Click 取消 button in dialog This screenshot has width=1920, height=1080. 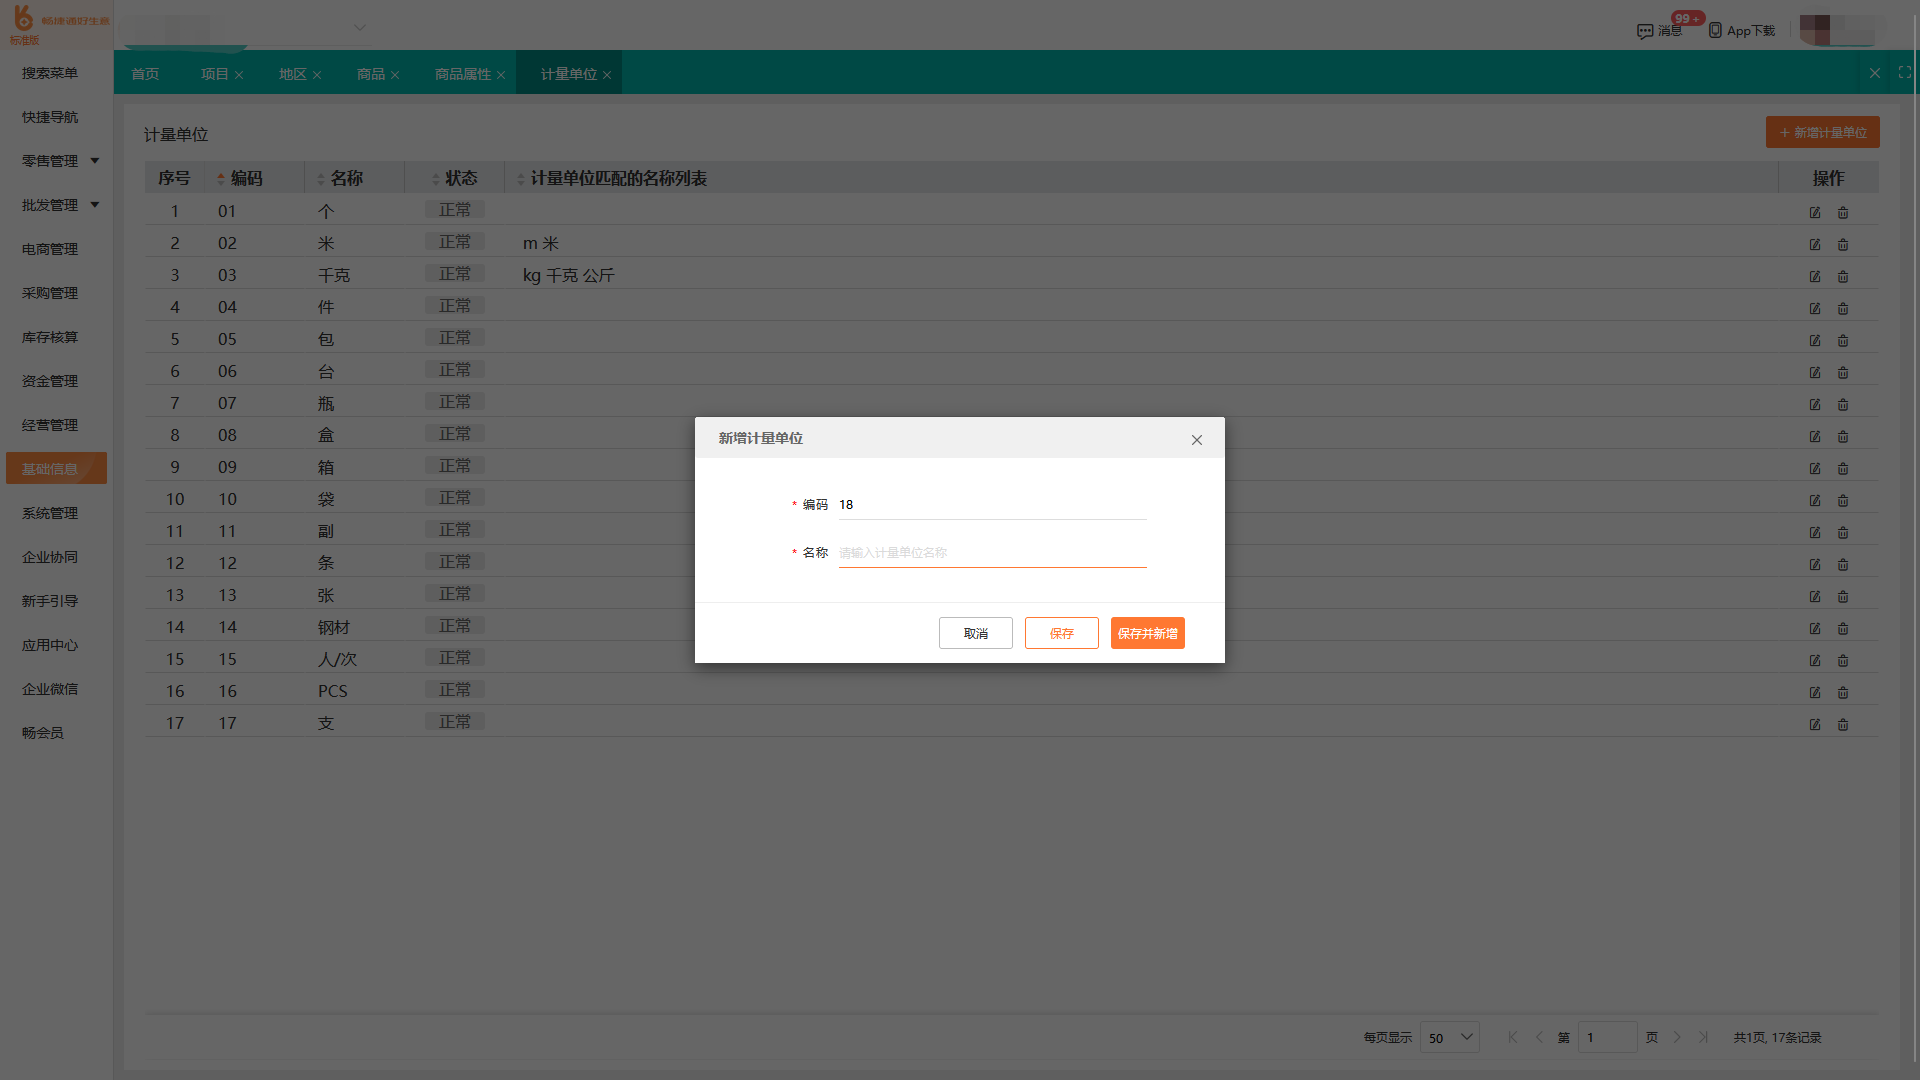(976, 633)
